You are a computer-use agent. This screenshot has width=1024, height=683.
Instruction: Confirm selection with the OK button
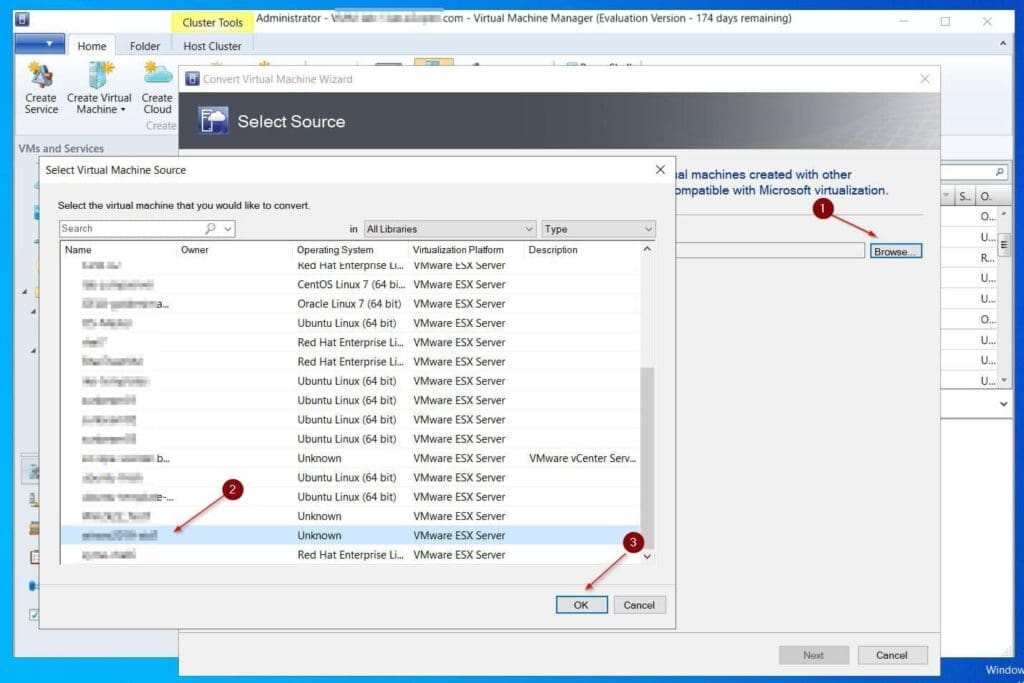581,605
